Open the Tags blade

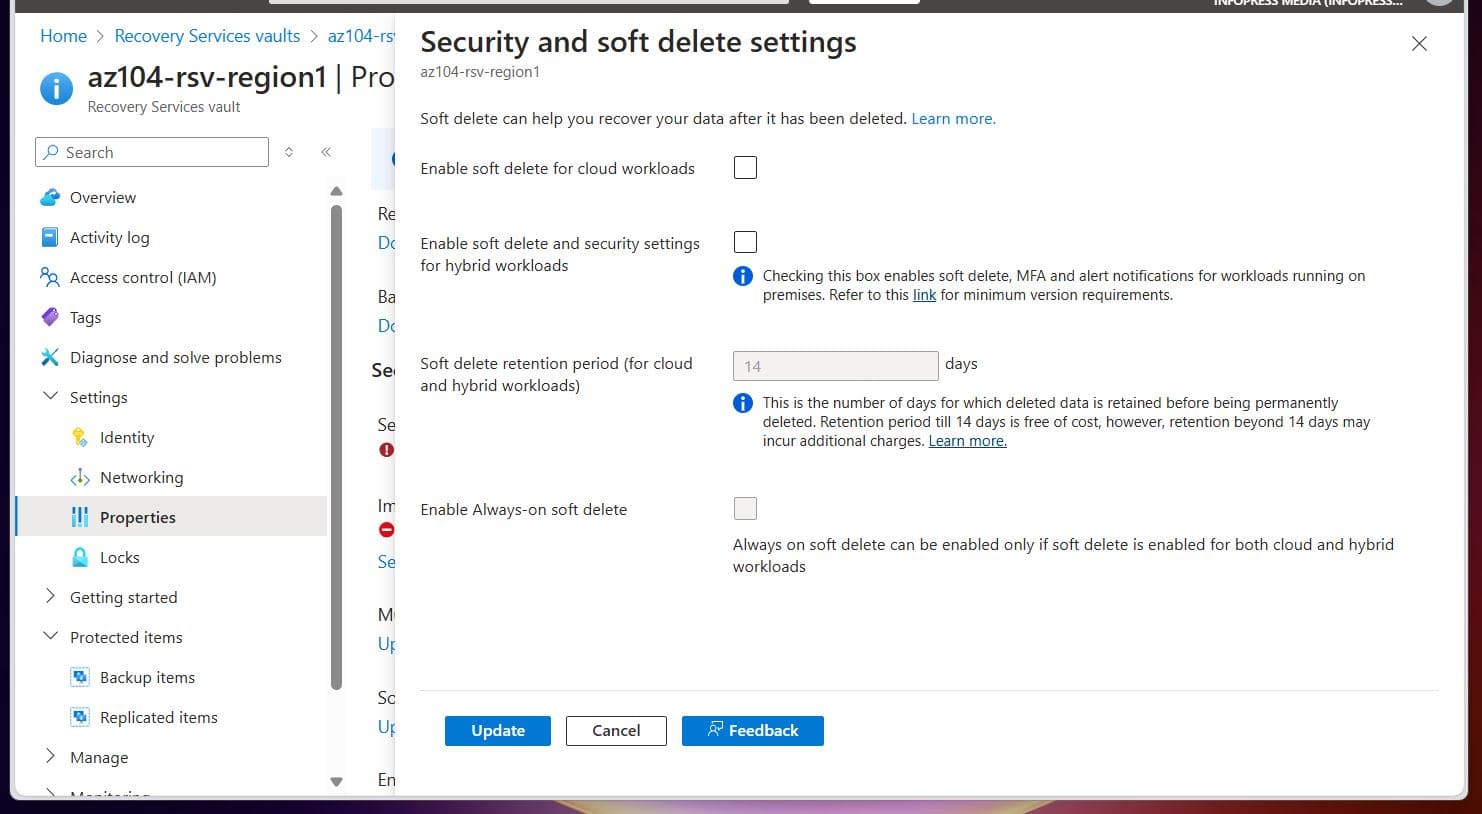[x=85, y=317]
